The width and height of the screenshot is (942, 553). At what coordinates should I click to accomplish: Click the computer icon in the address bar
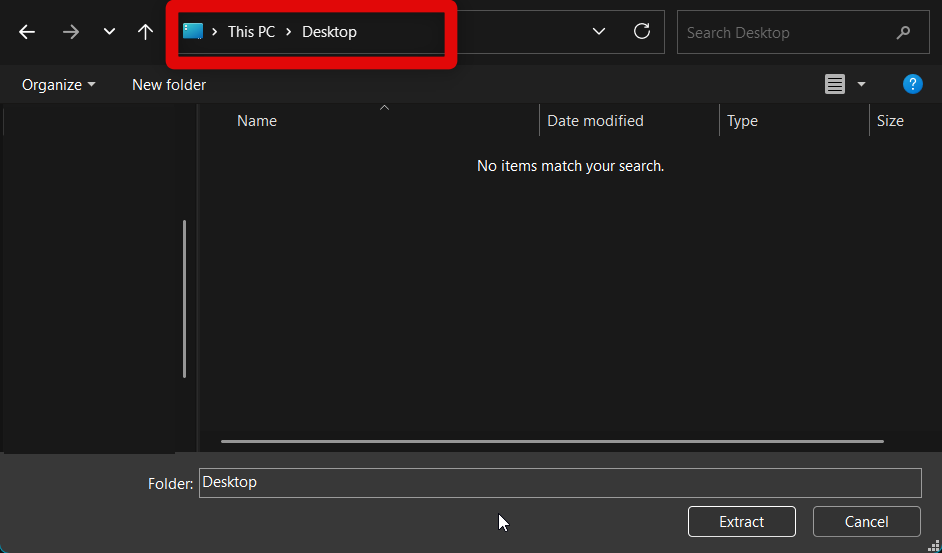click(x=193, y=32)
